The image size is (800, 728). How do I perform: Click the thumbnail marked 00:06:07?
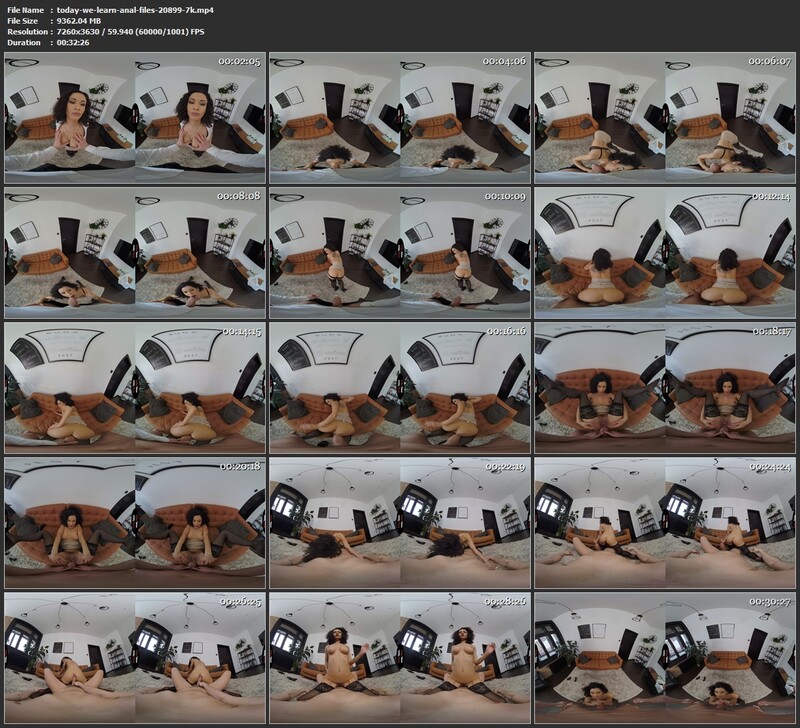point(665,117)
